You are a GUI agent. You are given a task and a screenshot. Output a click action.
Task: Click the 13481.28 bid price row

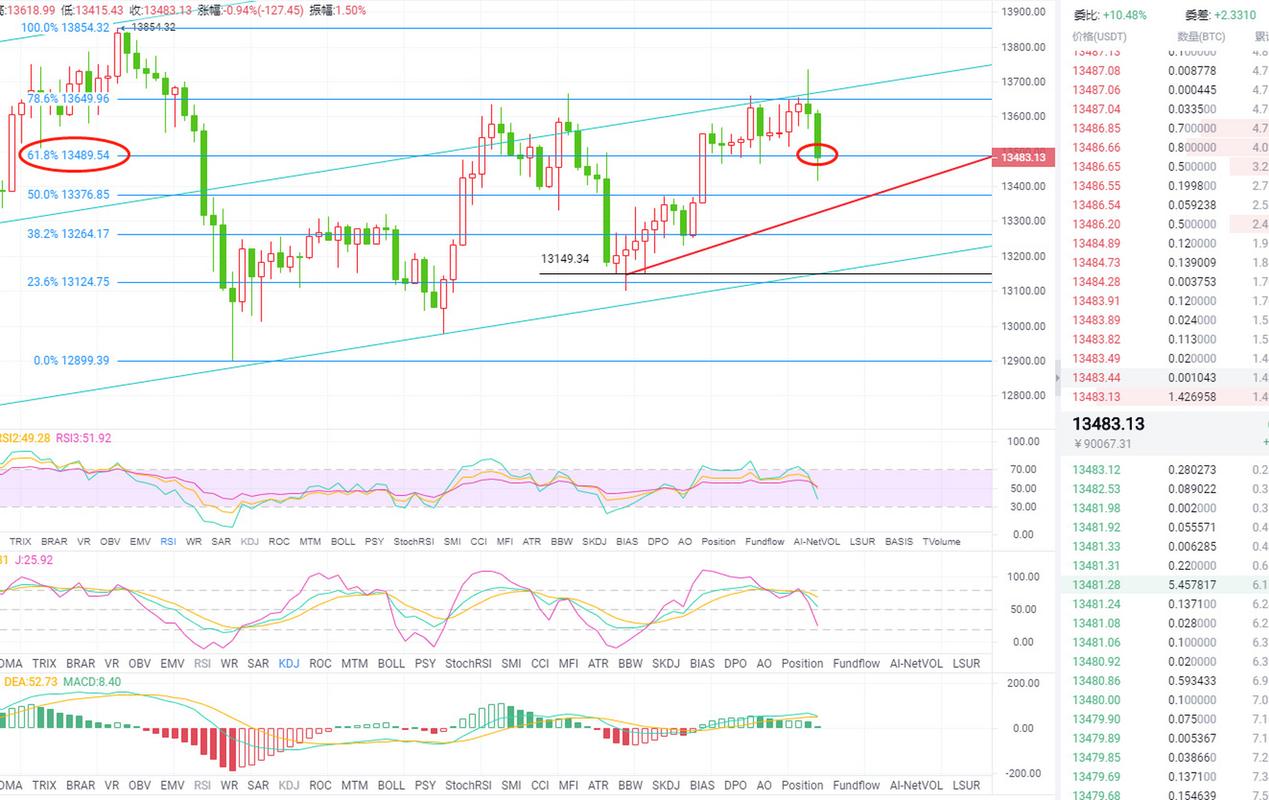click(x=1096, y=585)
